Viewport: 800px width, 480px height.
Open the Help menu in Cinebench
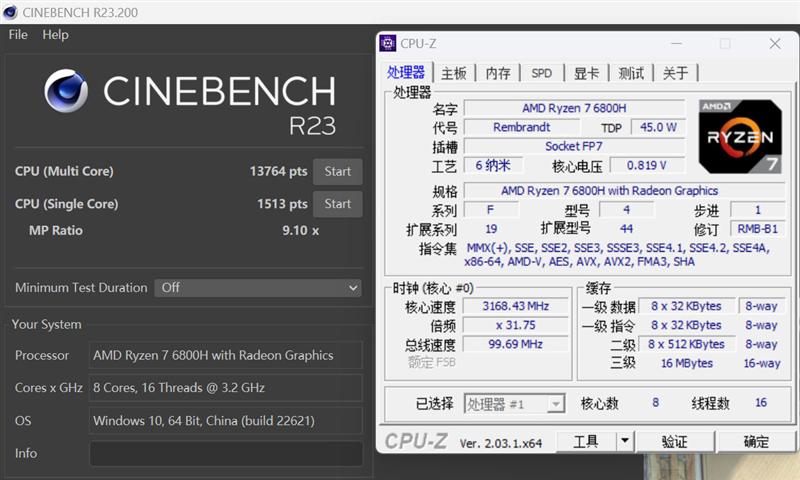click(56, 34)
